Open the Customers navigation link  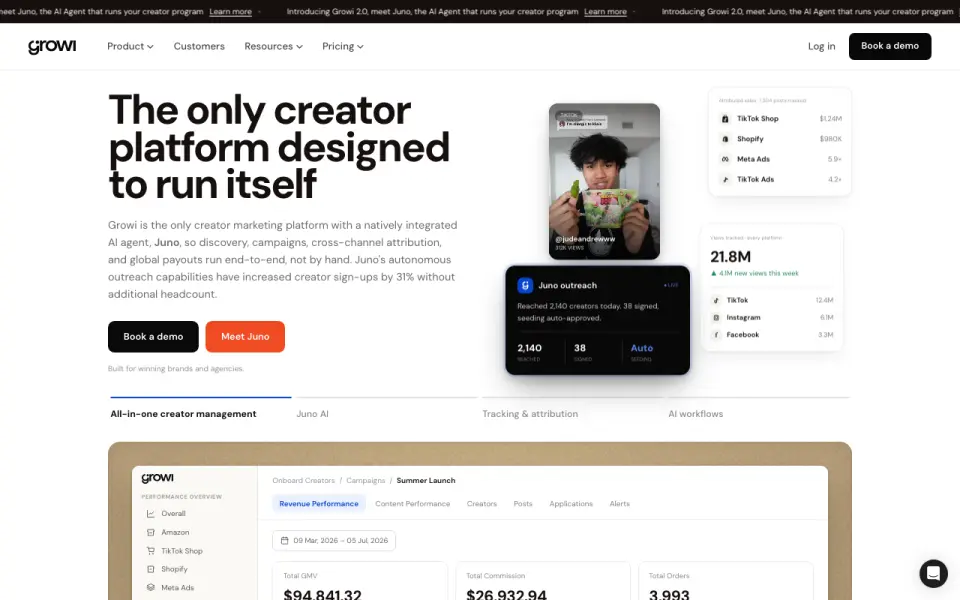199,47
